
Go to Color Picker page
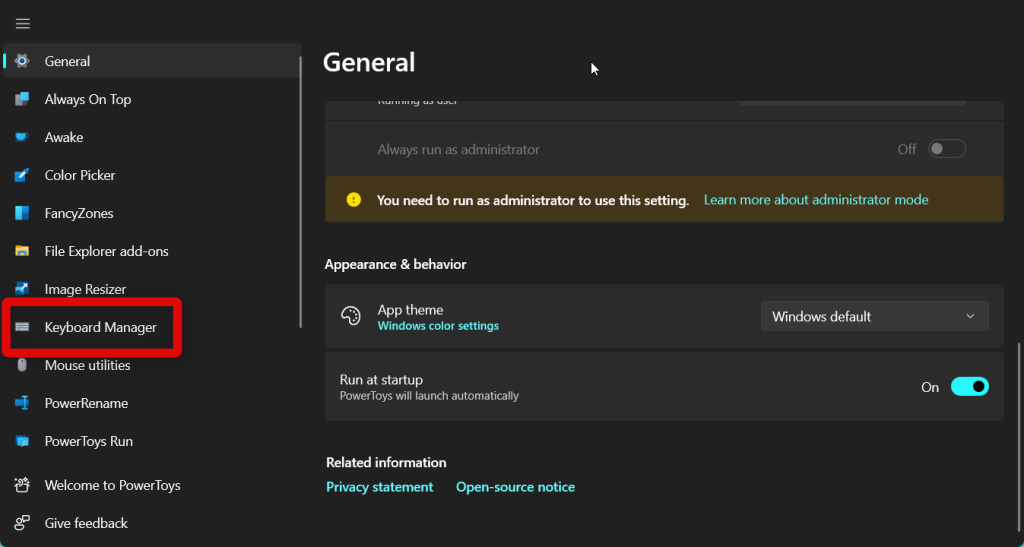[152, 175]
